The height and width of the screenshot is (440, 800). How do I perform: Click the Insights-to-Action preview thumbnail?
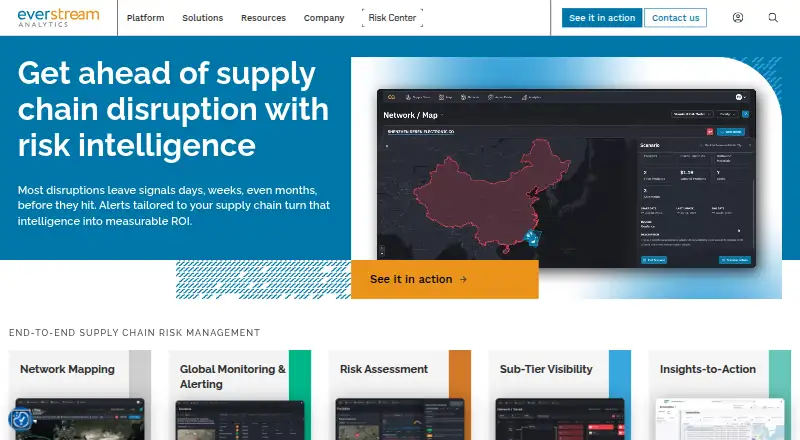(x=719, y=419)
